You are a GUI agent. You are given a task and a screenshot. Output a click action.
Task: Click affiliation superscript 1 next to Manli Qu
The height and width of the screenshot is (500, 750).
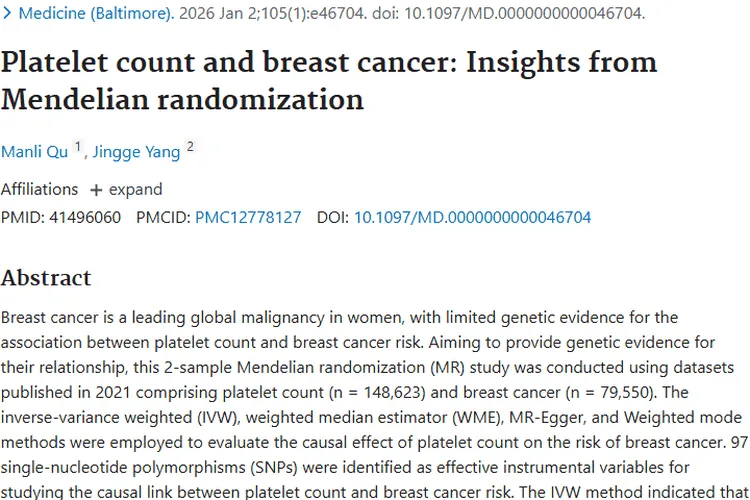click(x=77, y=146)
